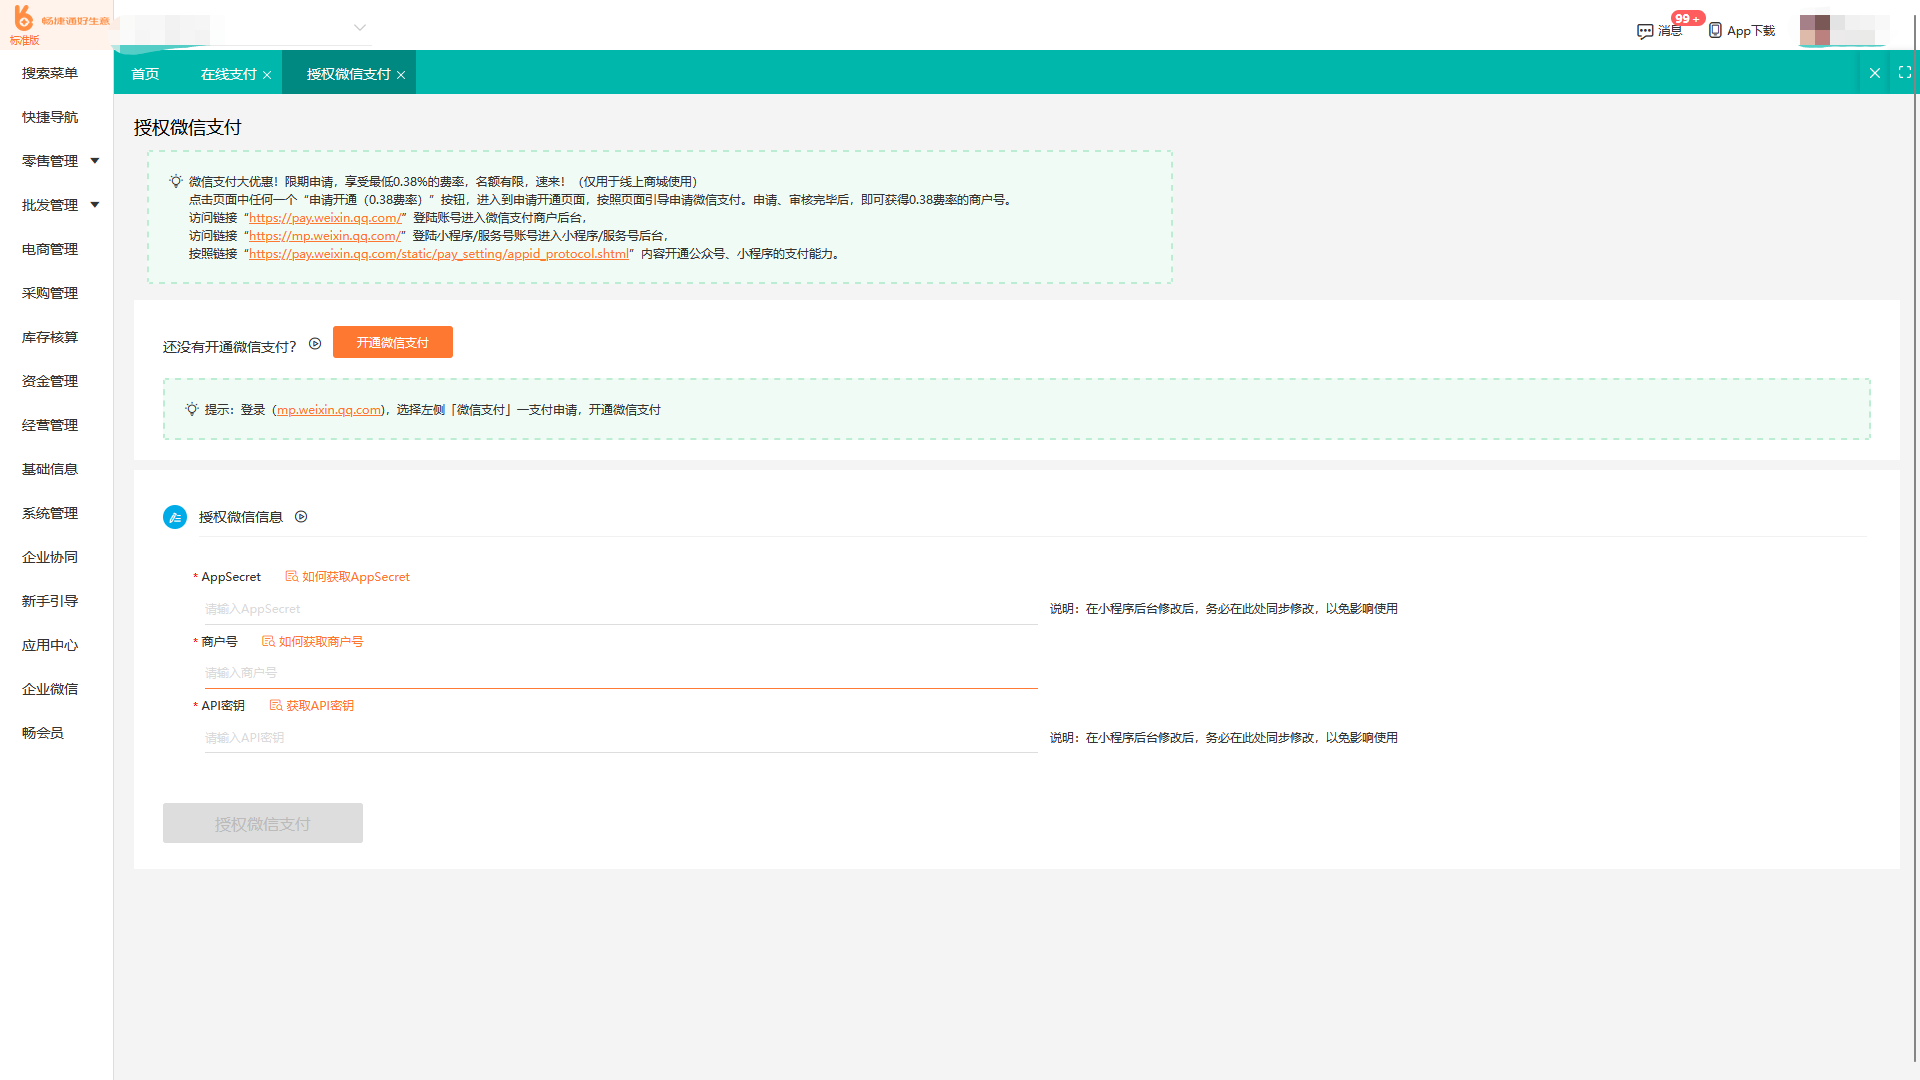Click the 授权微信支付 submit button
This screenshot has width=1920, height=1080.
(262, 822)
